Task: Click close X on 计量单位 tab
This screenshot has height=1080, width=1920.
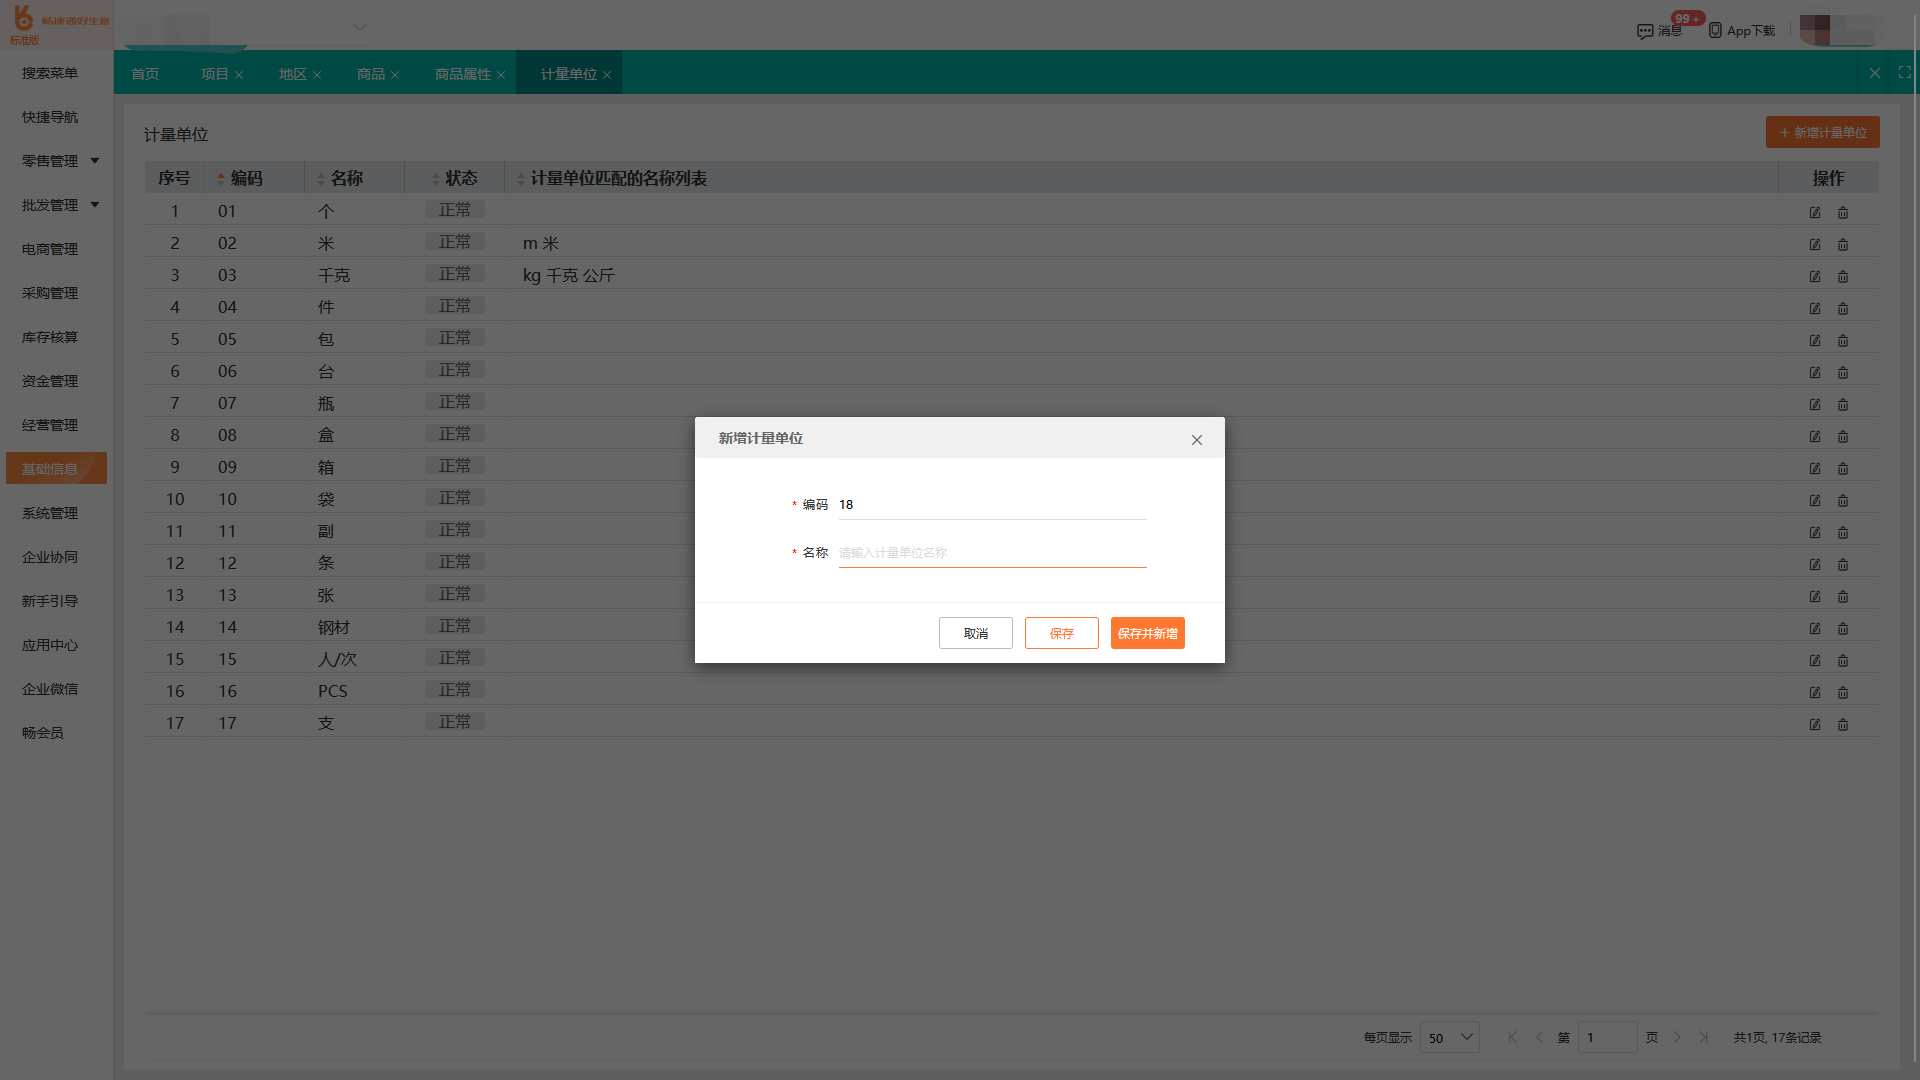Action: click(x=607, y=75)
